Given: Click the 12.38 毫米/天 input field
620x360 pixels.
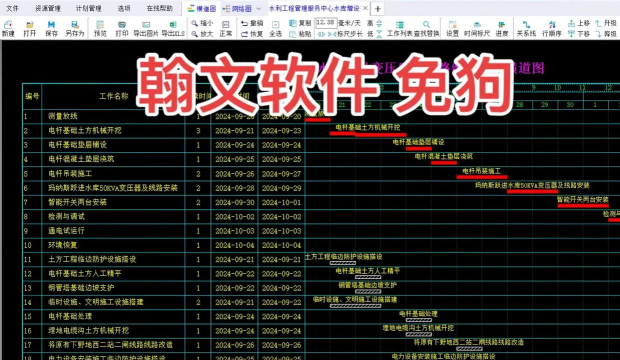Looking at the screenshot, I should tap(326, 23).
